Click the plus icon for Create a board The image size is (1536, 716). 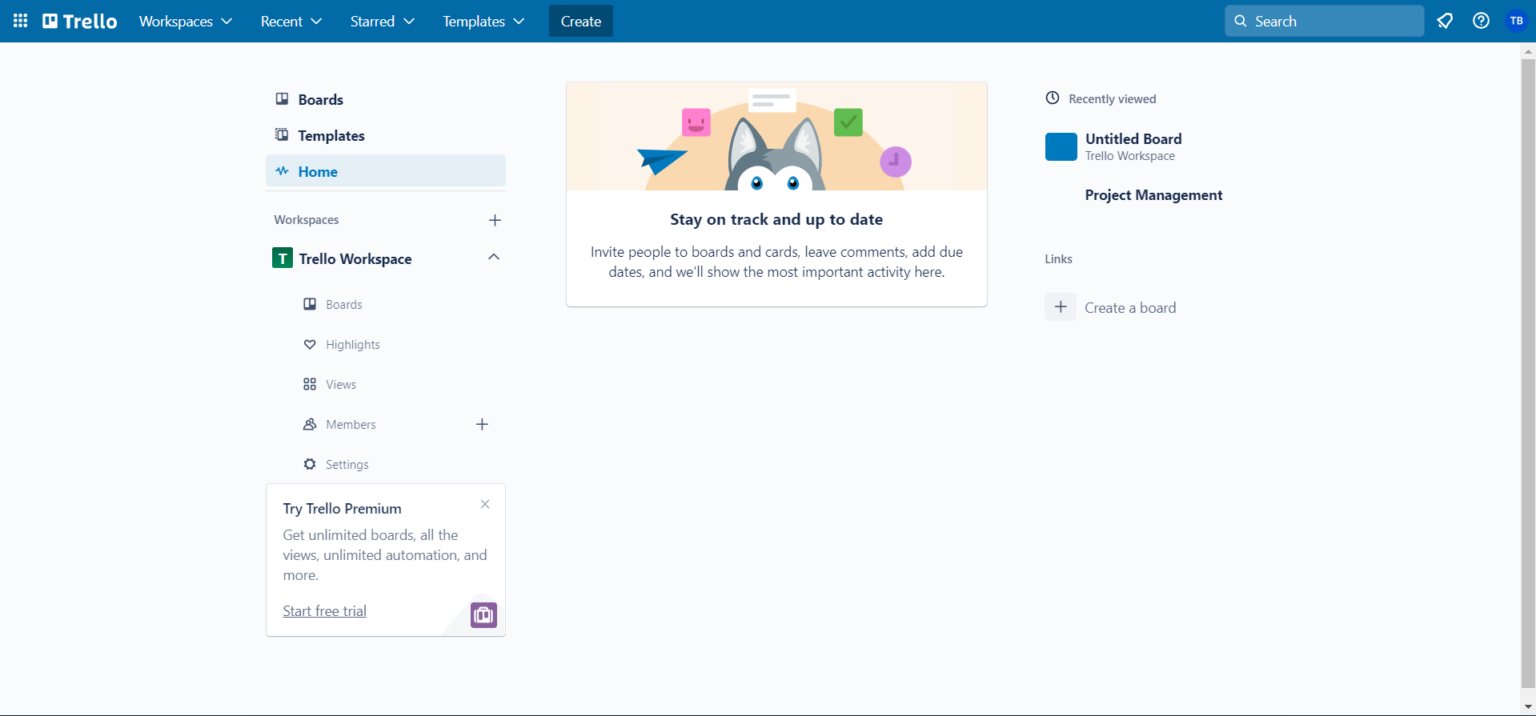pyautogui.click(x=1061, y=307)
